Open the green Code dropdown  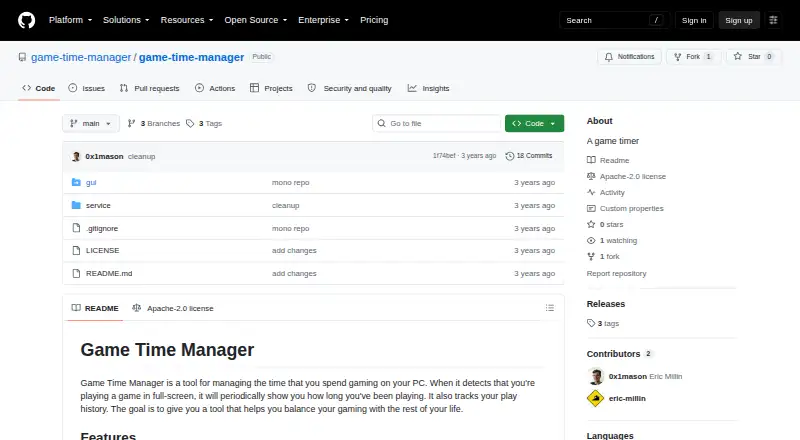[534, 124]
